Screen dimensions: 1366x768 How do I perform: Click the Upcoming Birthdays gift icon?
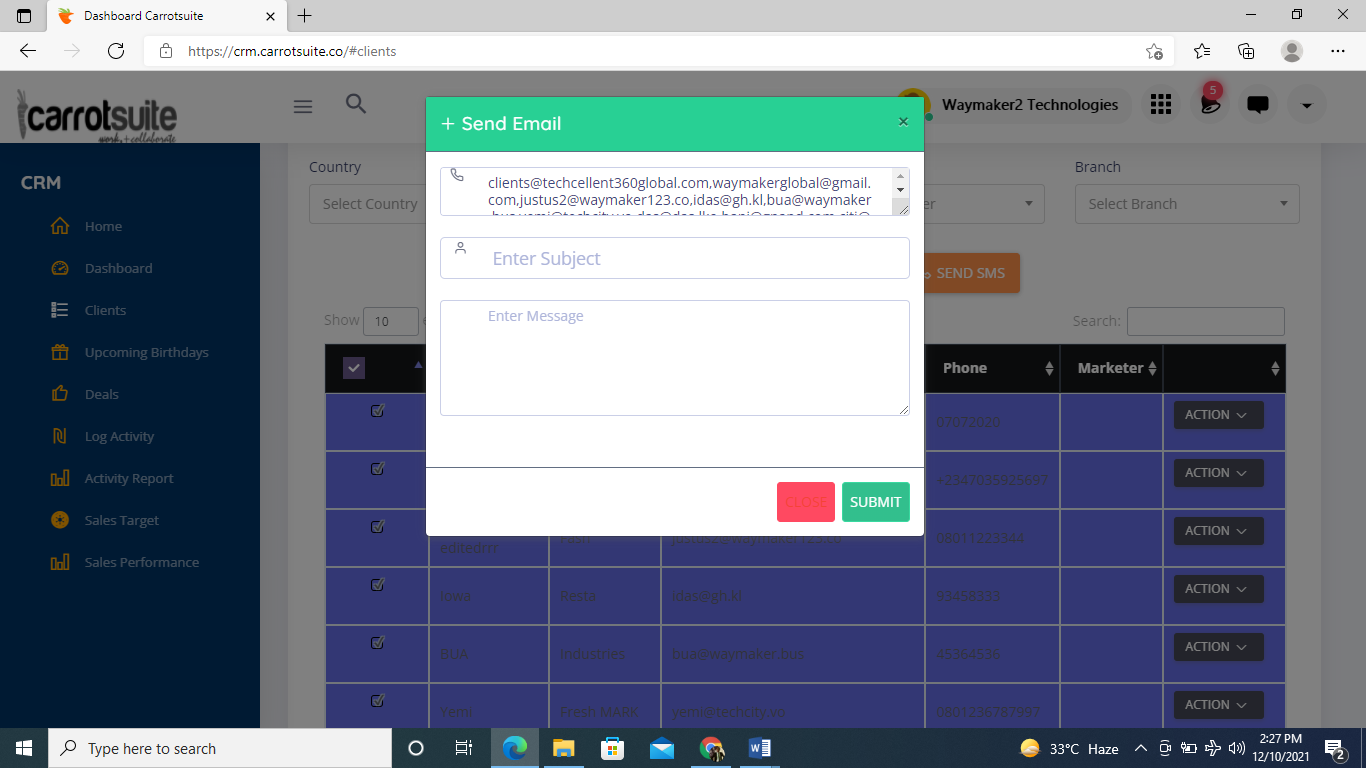tap(60, 352)
